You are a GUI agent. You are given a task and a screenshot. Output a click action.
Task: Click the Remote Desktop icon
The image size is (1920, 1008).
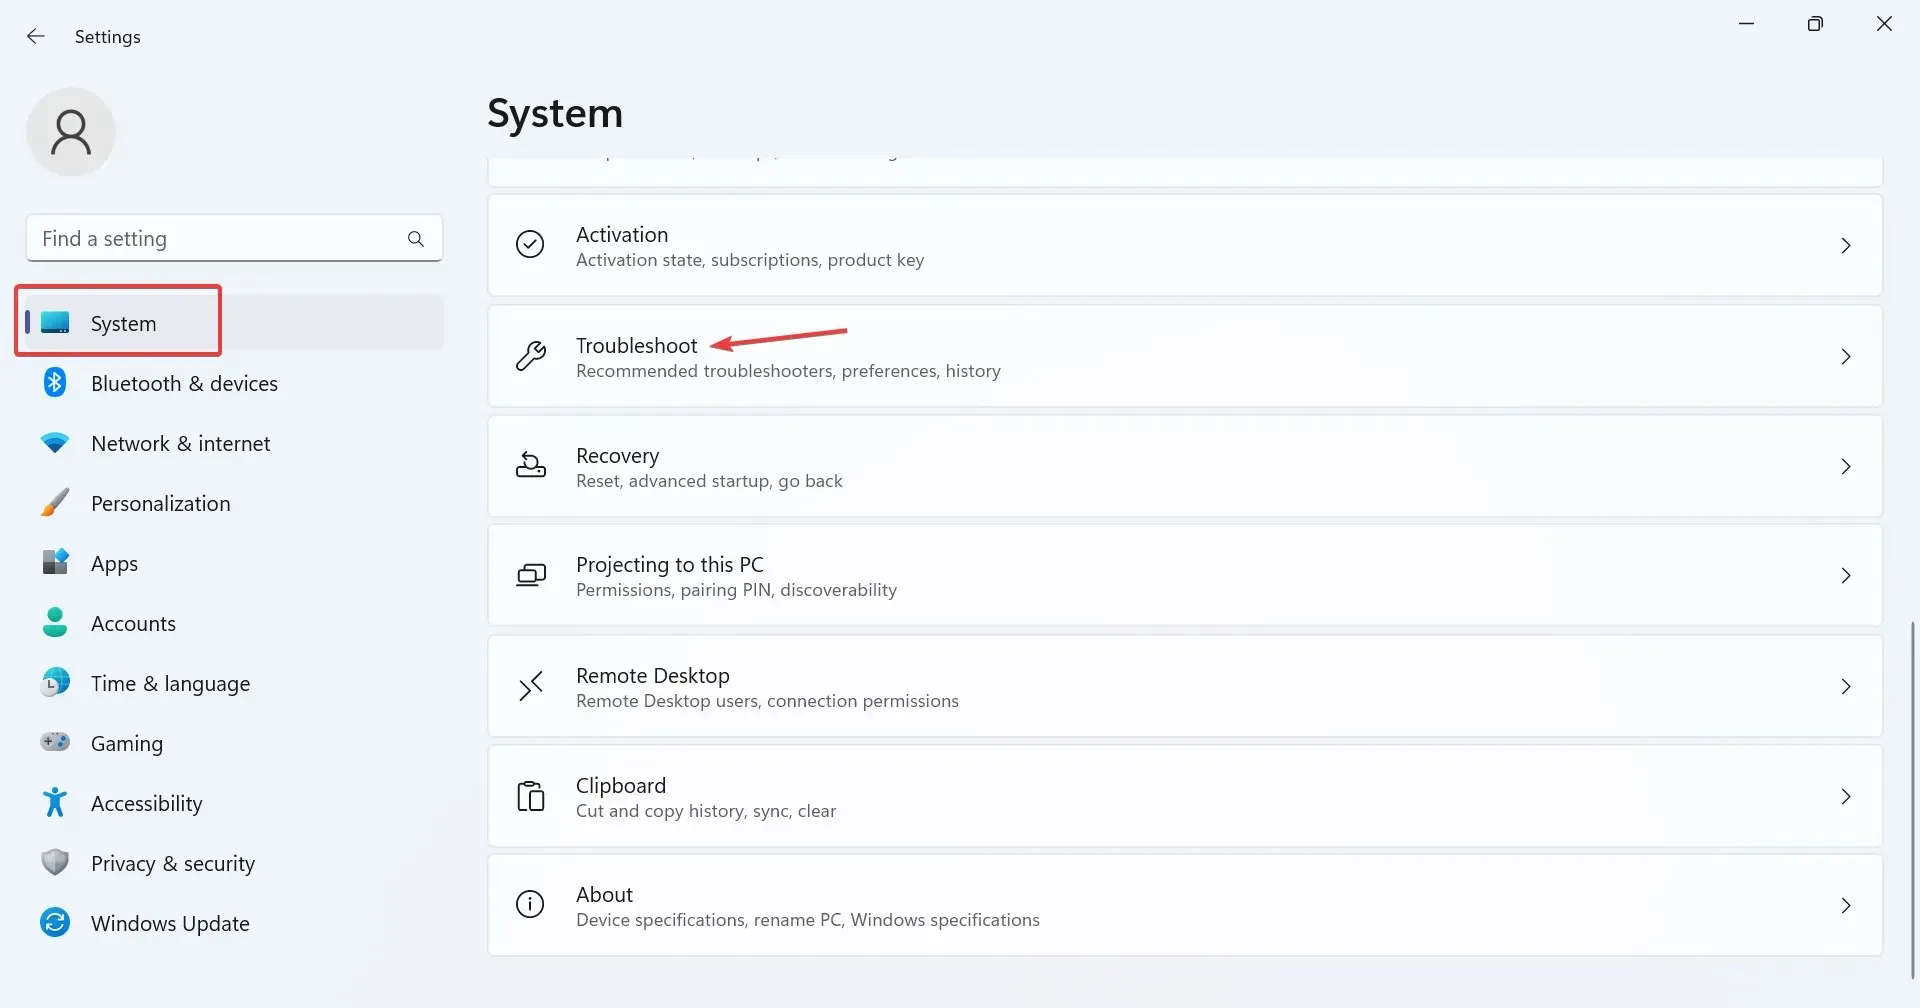pyautogui.click(x=530, y=686)
